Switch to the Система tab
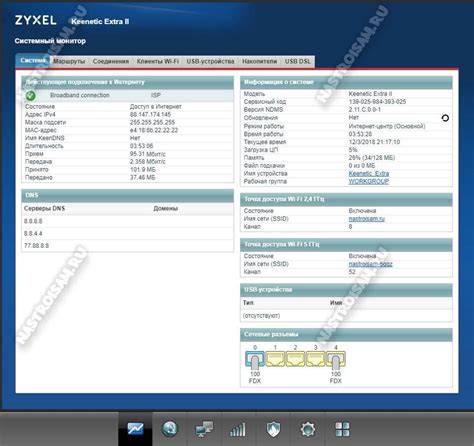Image resolution: width=474 pixels, height=446 pixels. point(33,61)
